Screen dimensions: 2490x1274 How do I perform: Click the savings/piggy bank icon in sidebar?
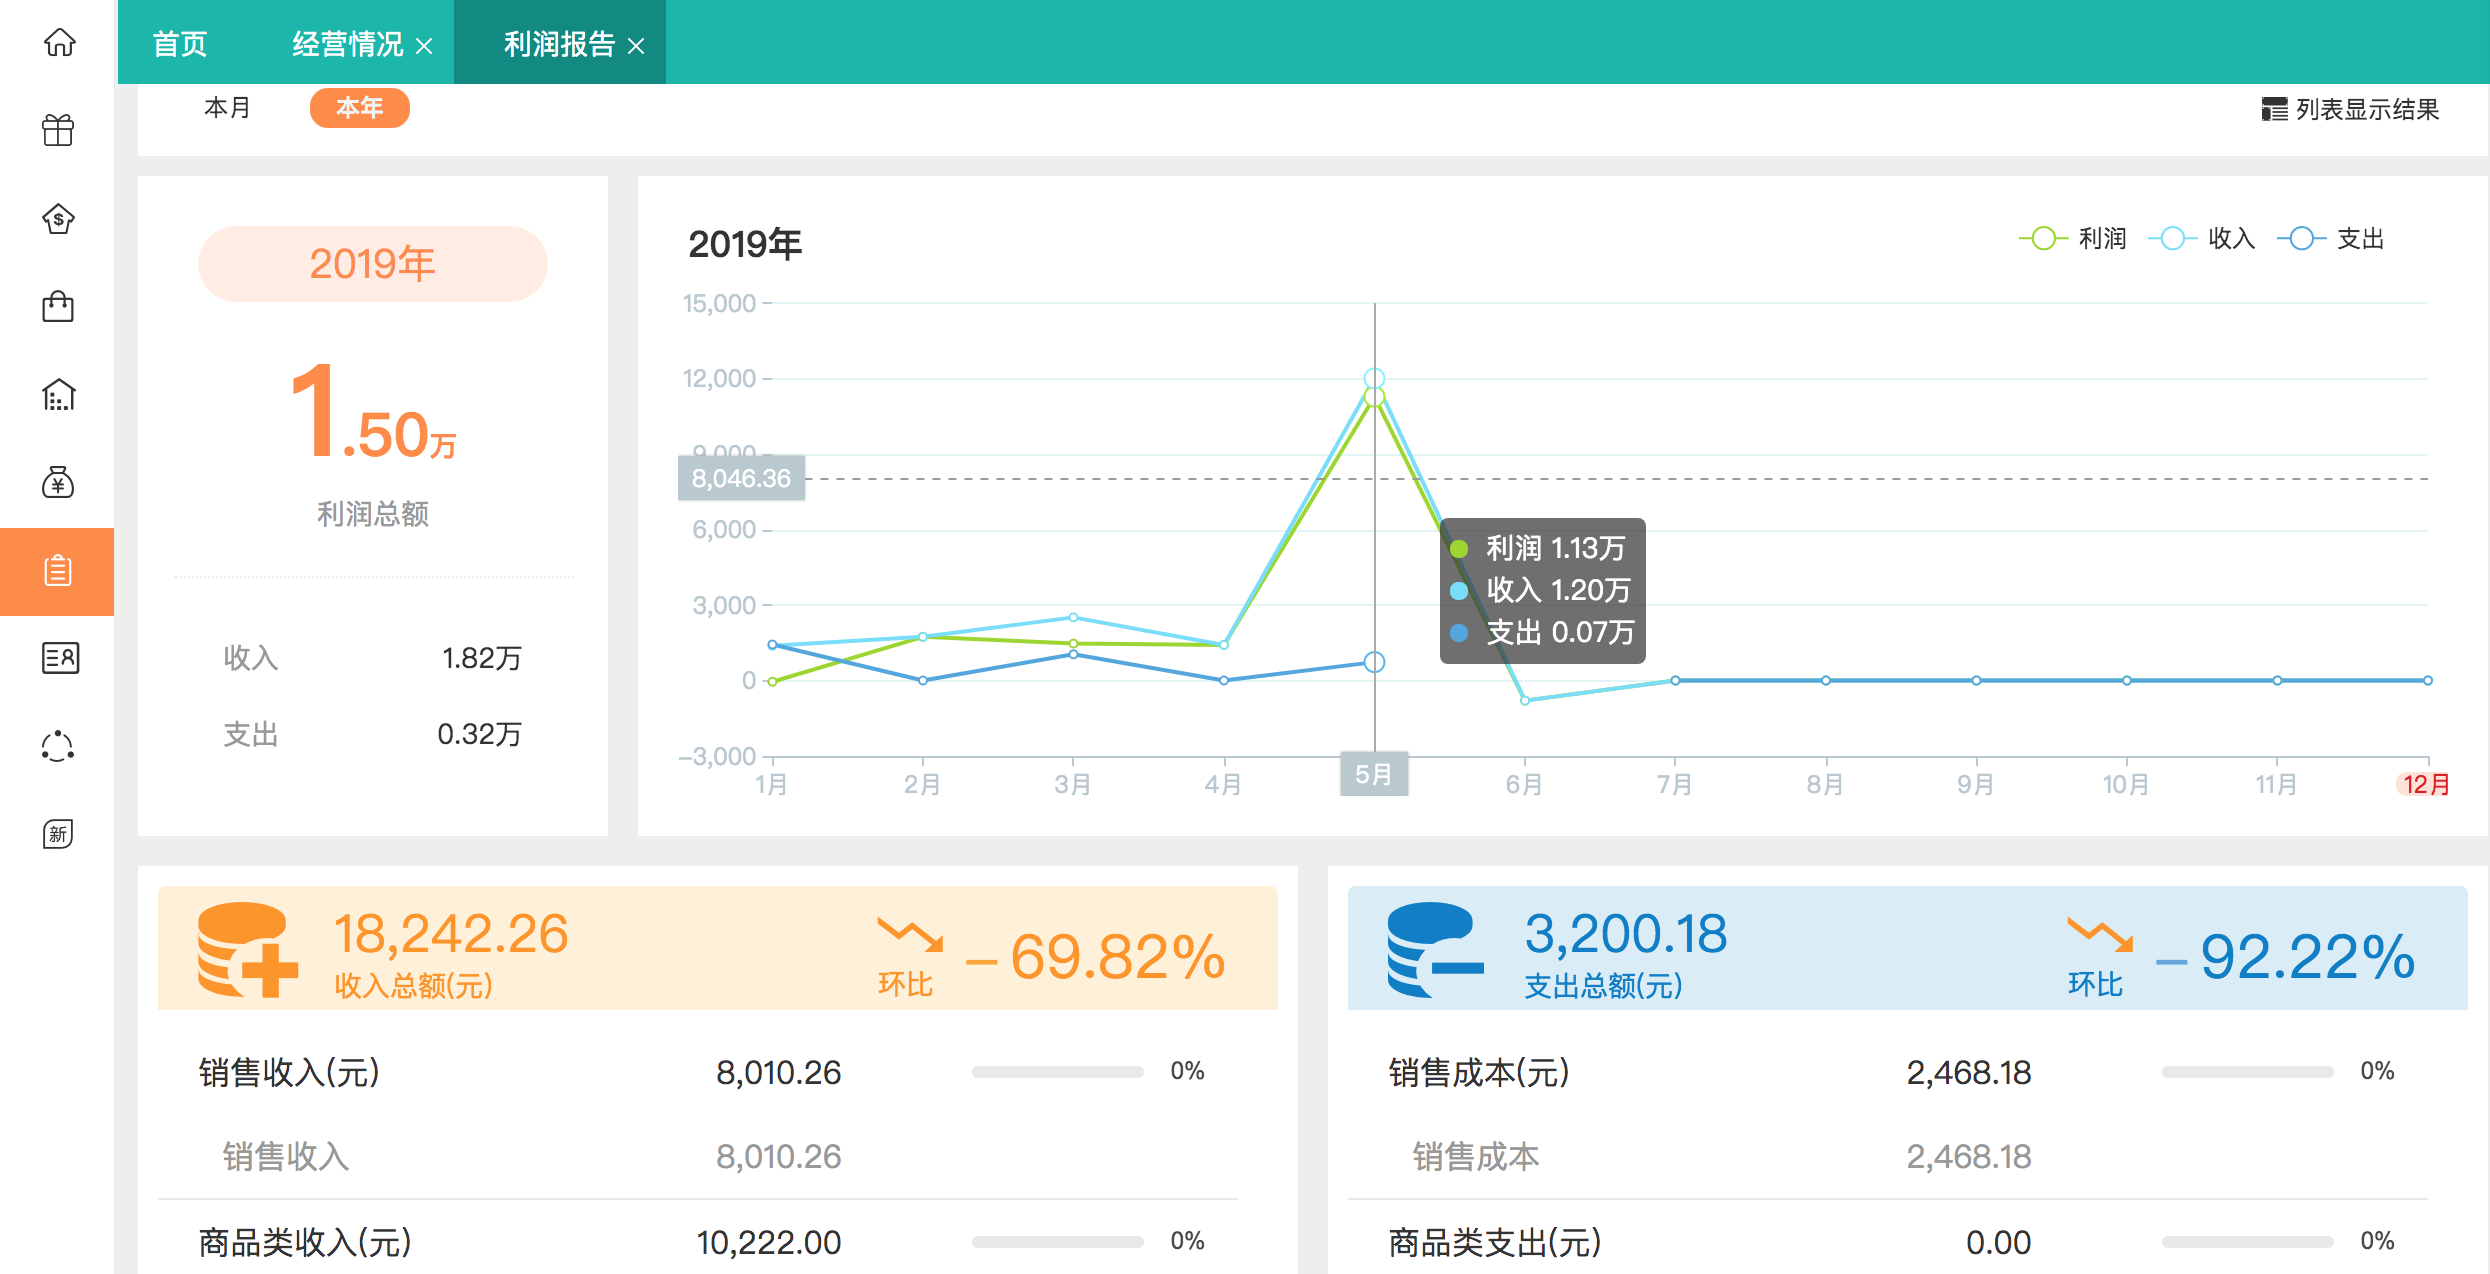tap(58, 484)
